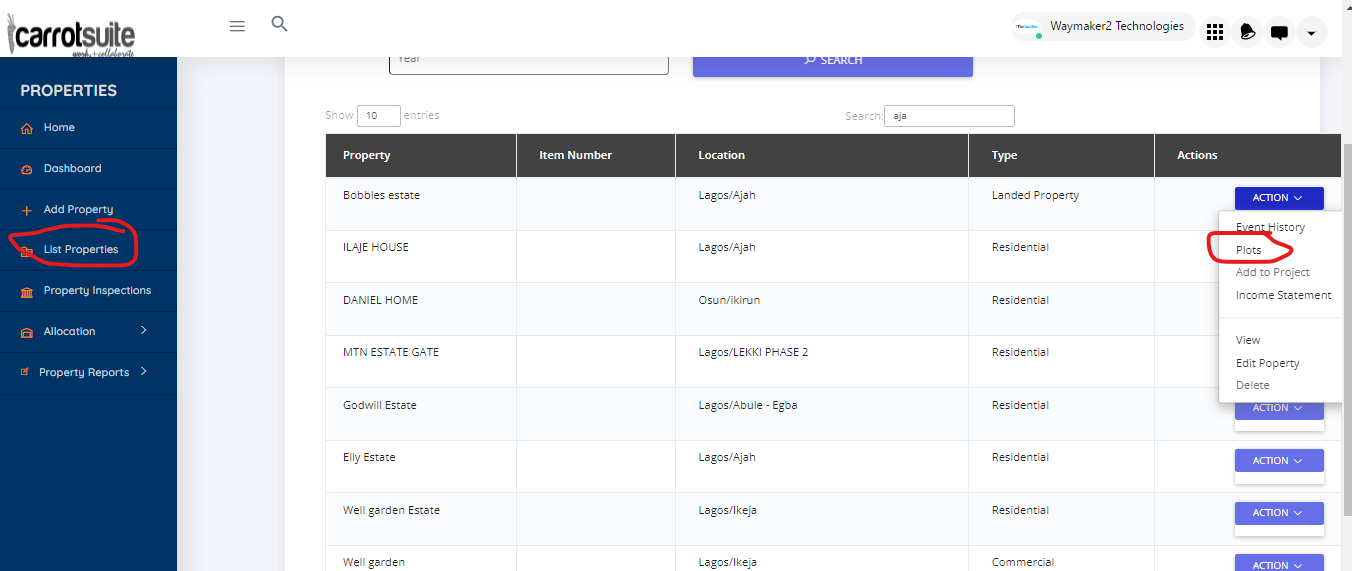Click the blue SEARCH button
Screen dimensions: 1352x571
point(832,61)
